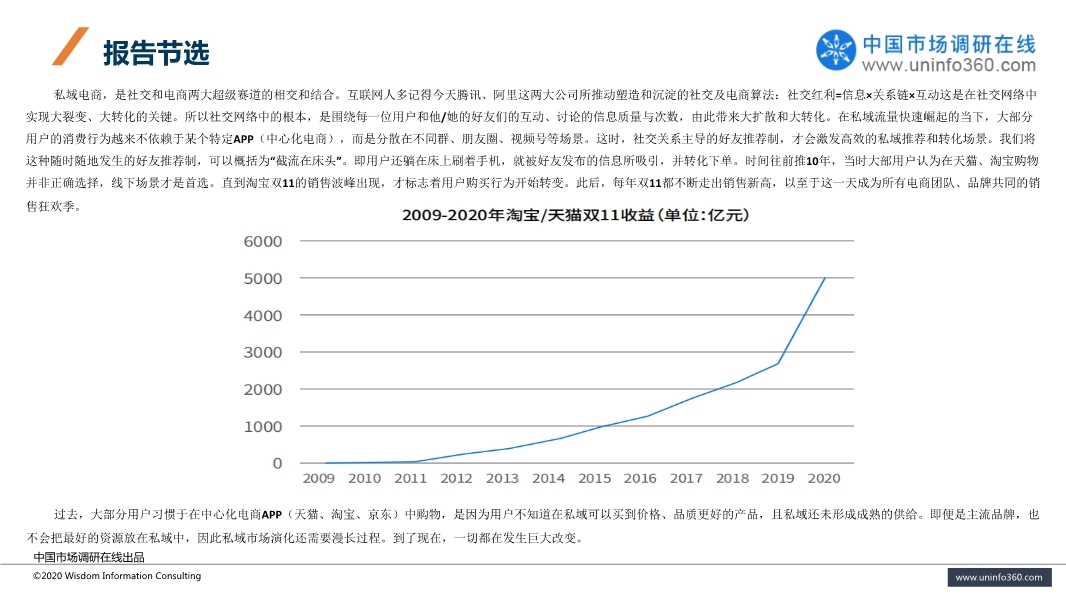Click the 2009 label on the x-axis

click(x=319, y=479)
